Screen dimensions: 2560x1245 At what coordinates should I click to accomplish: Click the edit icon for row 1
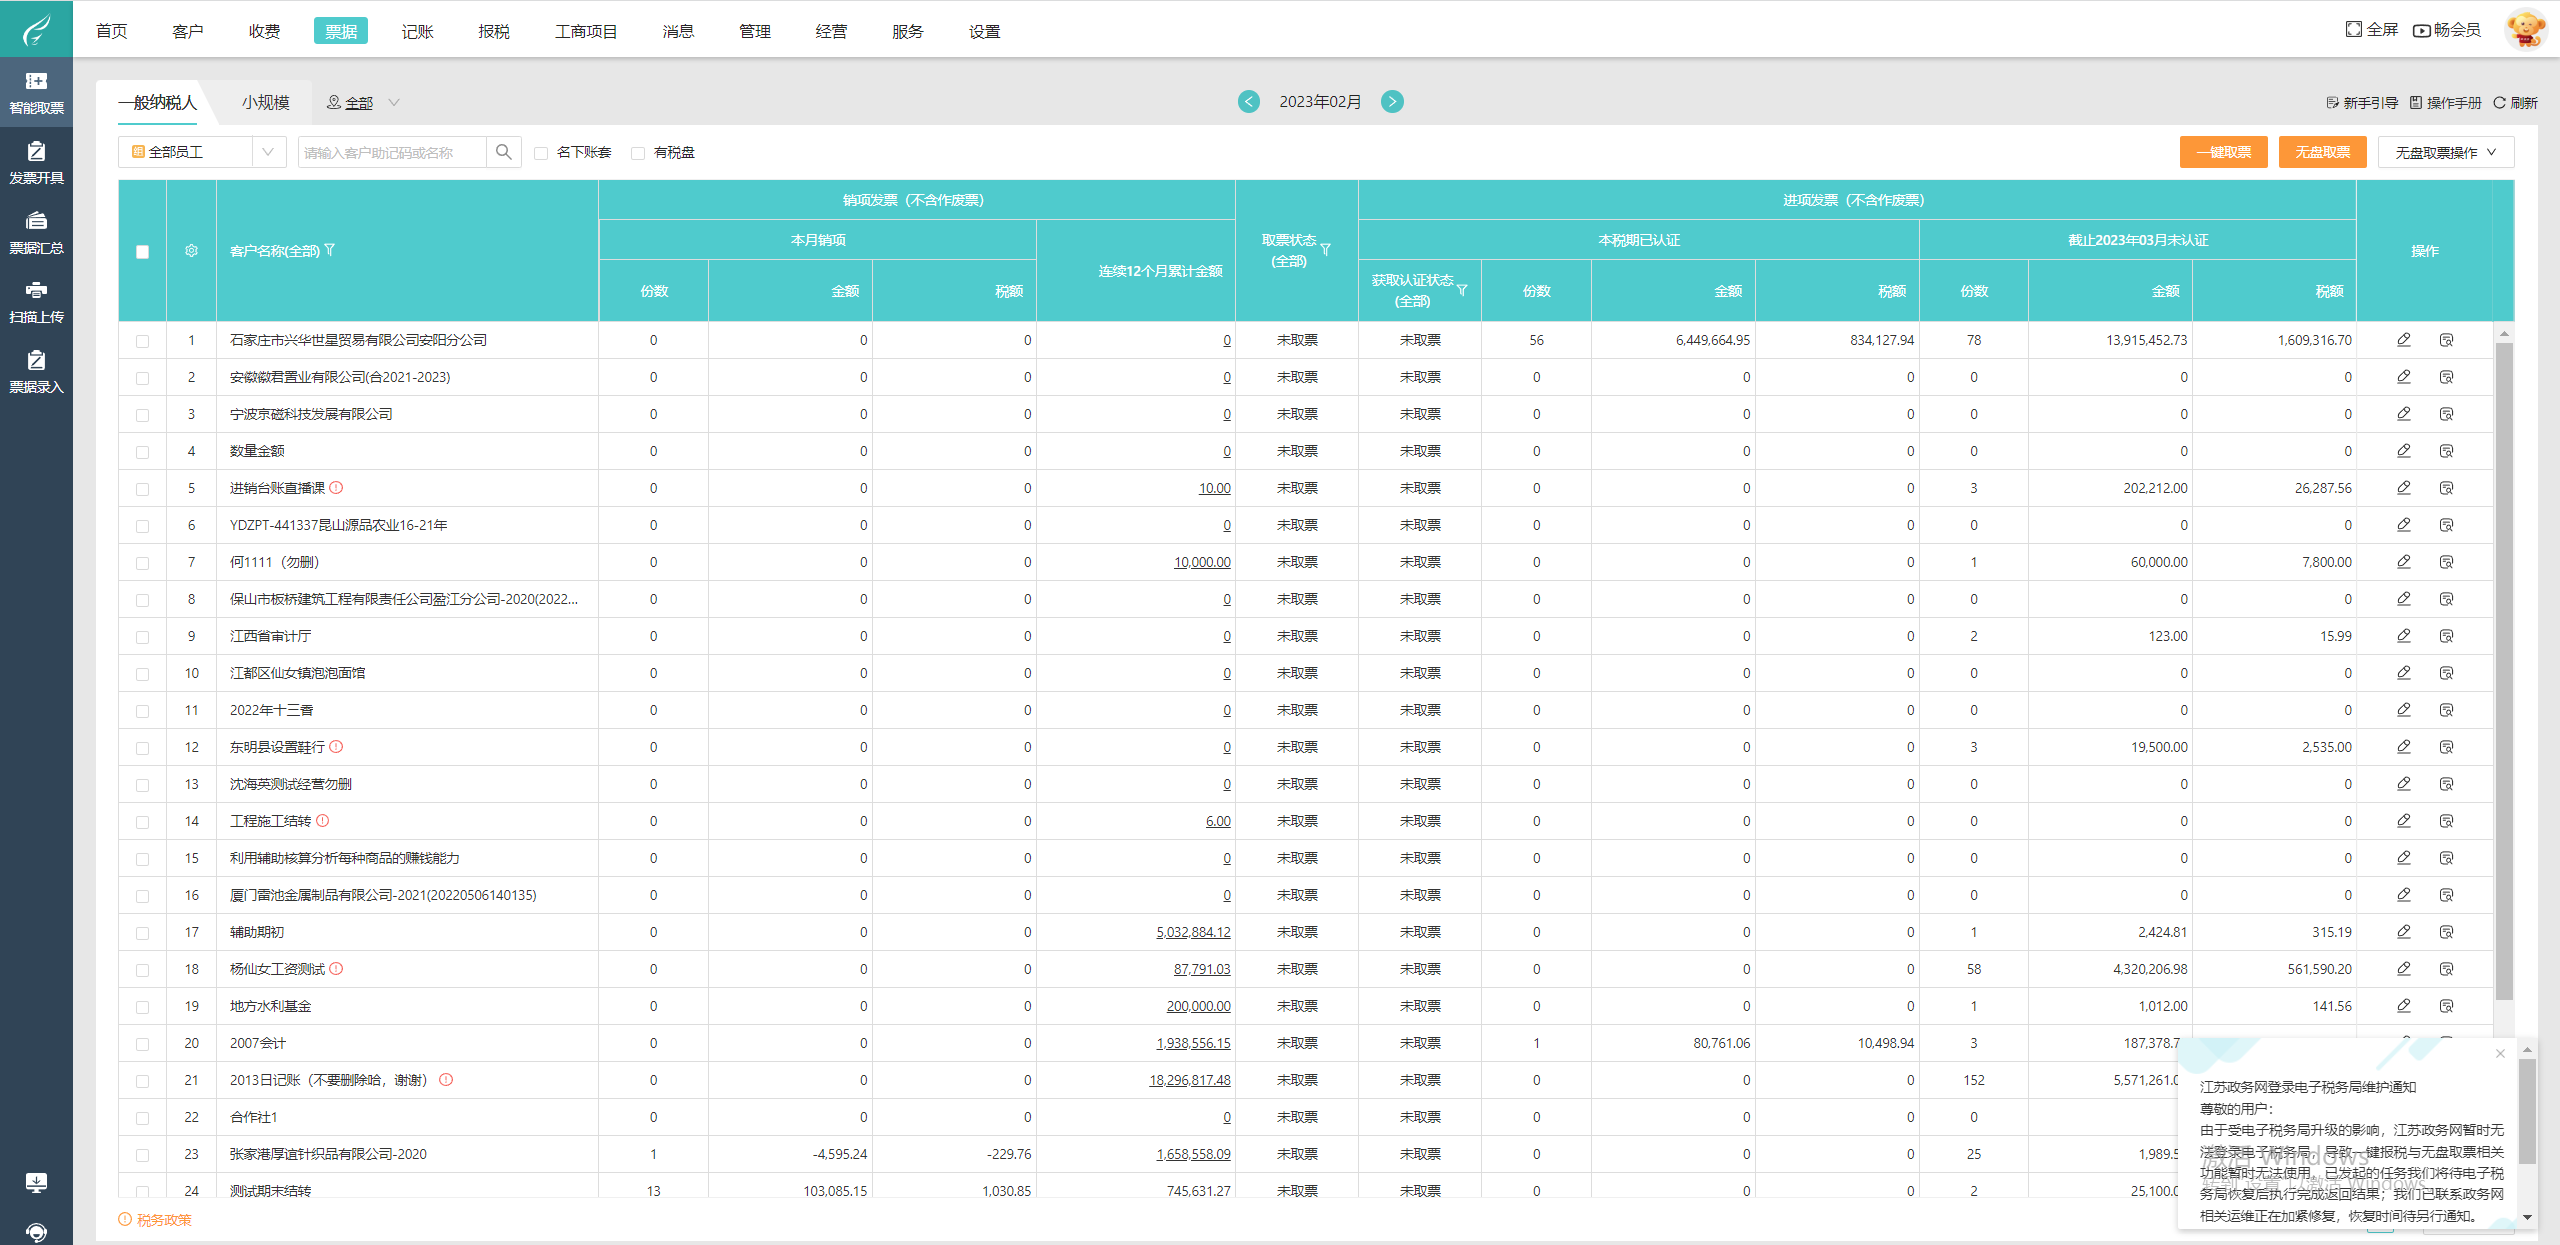(2403, 339)
